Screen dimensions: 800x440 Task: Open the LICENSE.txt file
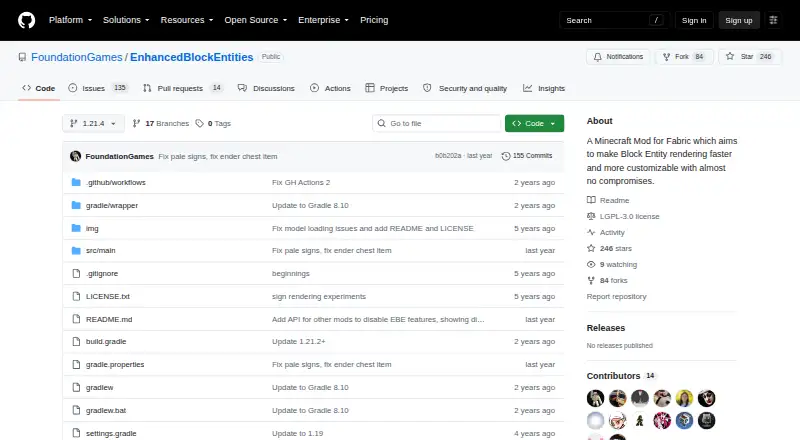pos(108,296)
